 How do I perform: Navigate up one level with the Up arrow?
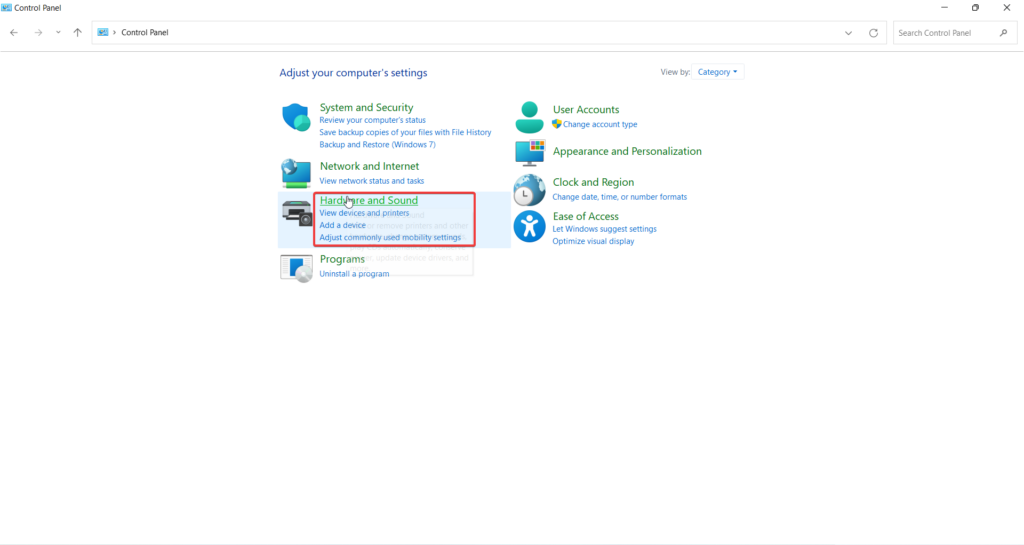click(x=77, y=33)
